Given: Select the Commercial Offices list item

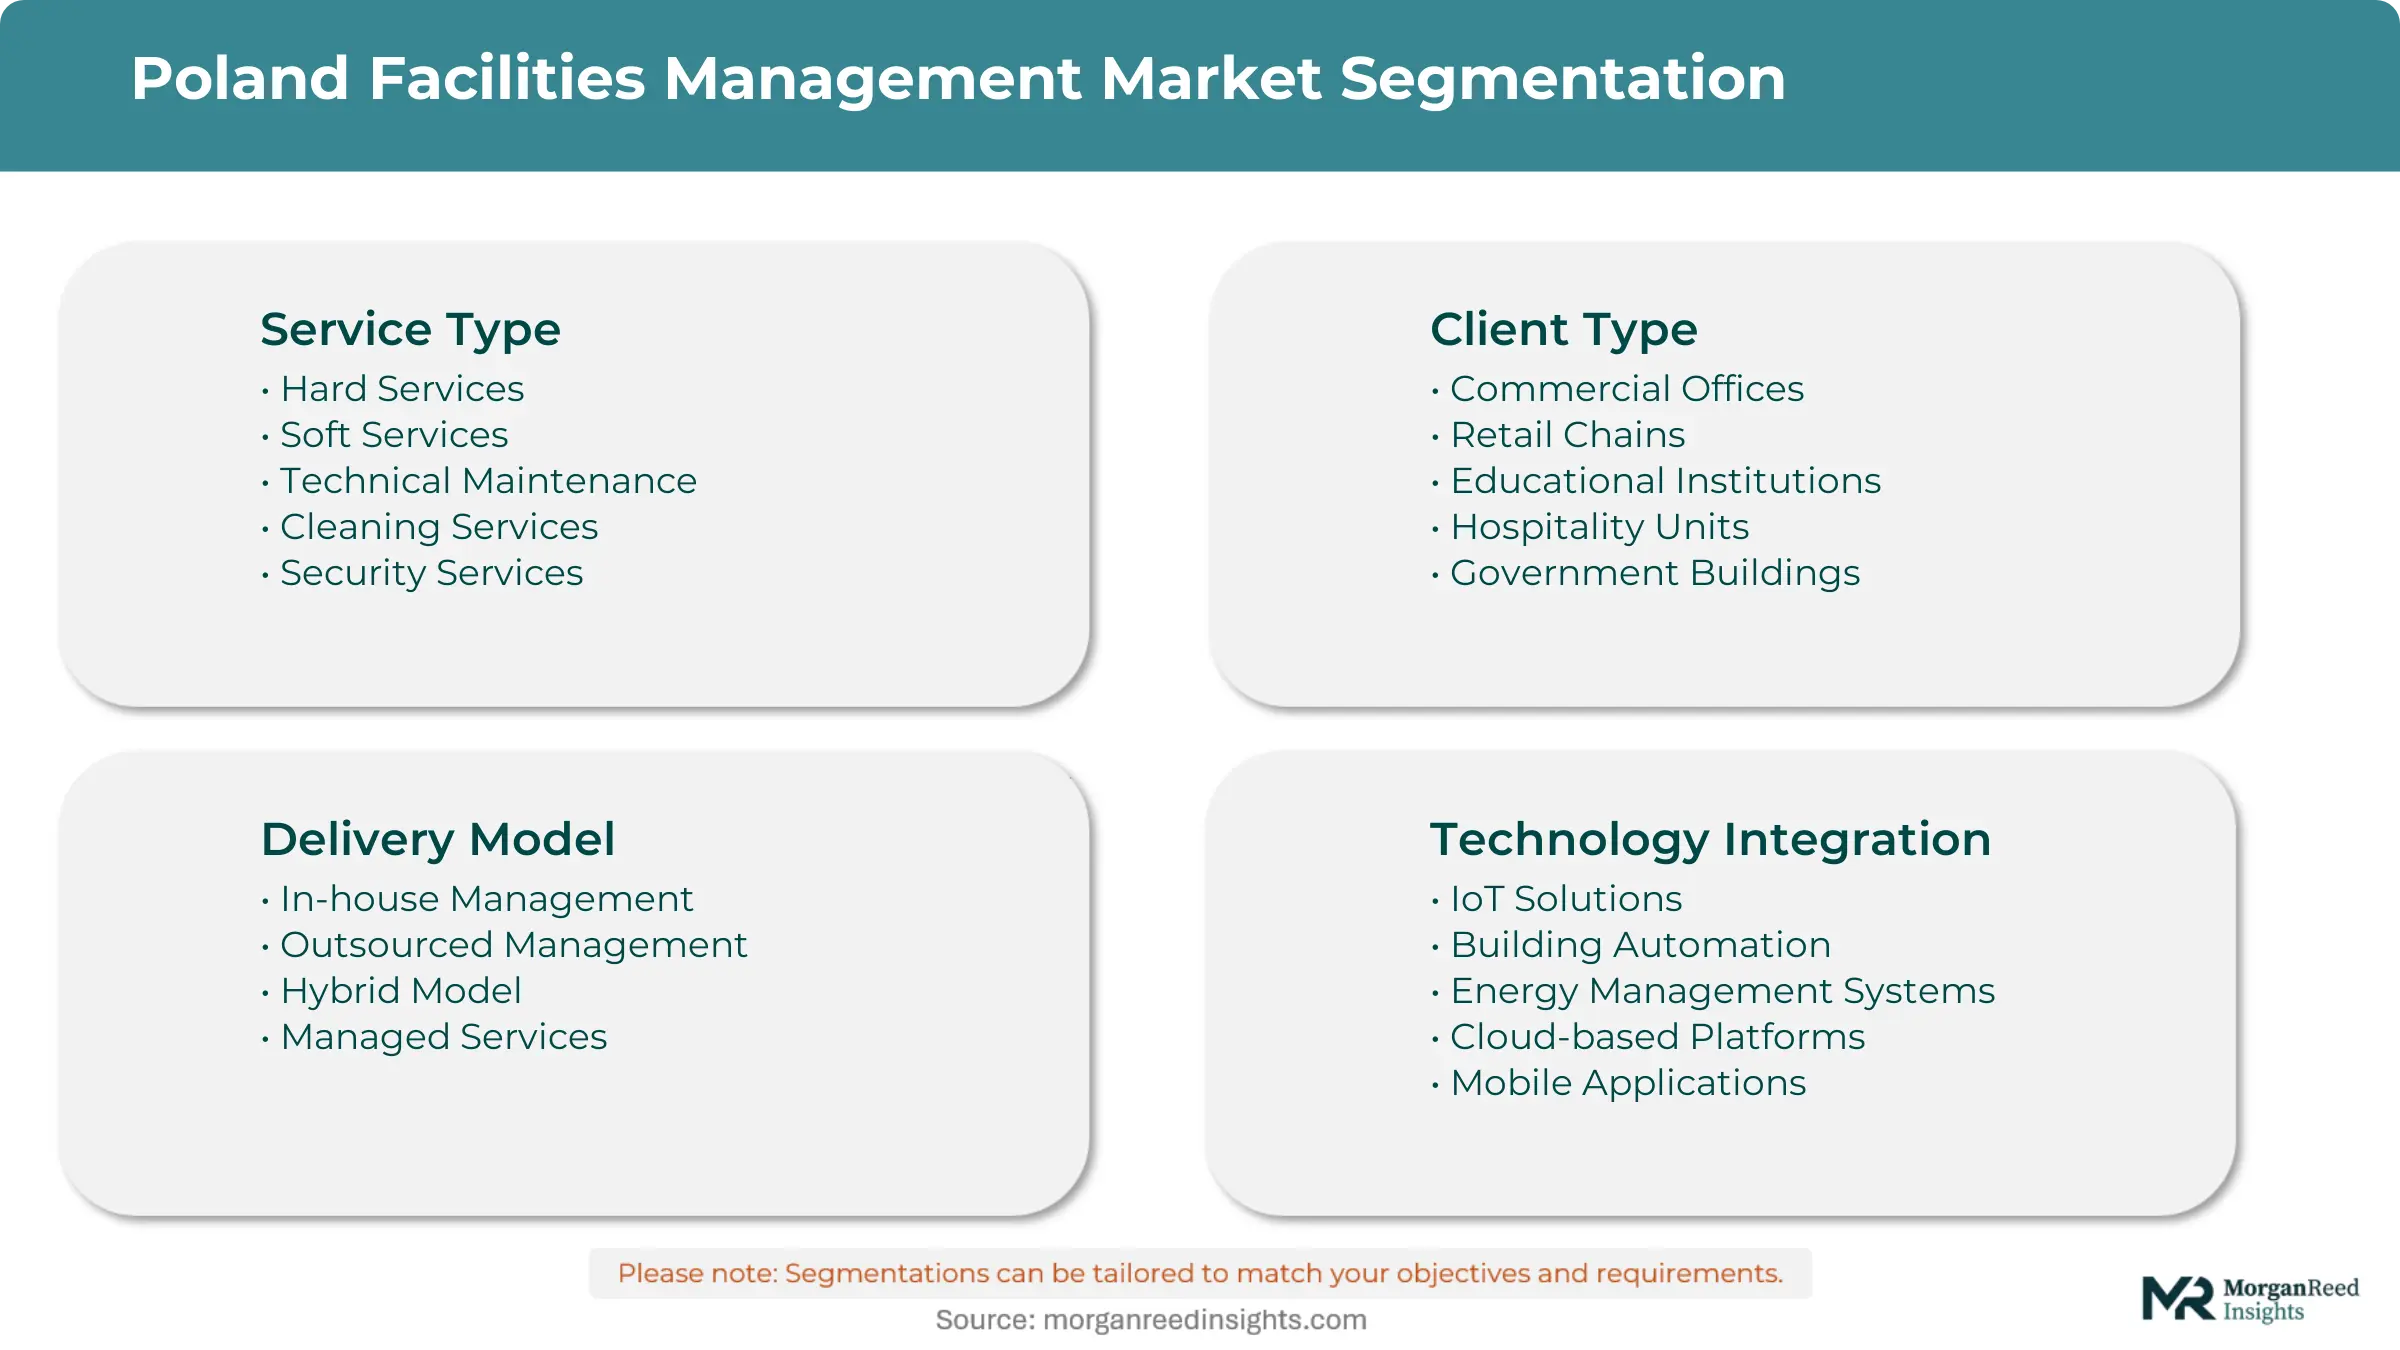Looking at the screenshot, I should [1627, 389].
